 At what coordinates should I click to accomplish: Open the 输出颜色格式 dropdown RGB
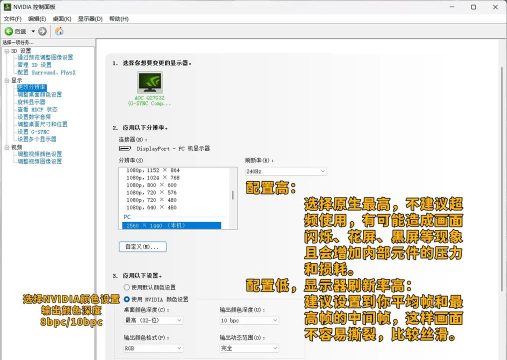(153, 348)
